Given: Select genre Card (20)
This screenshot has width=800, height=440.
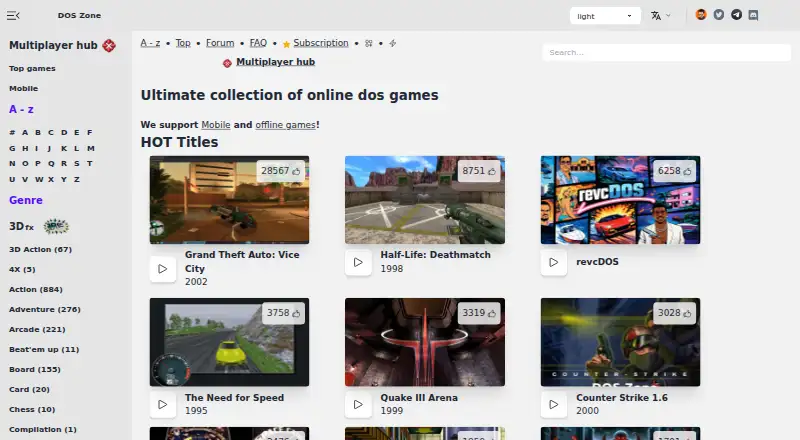Looking at the screenshot, I should click(x=29, y=389).
